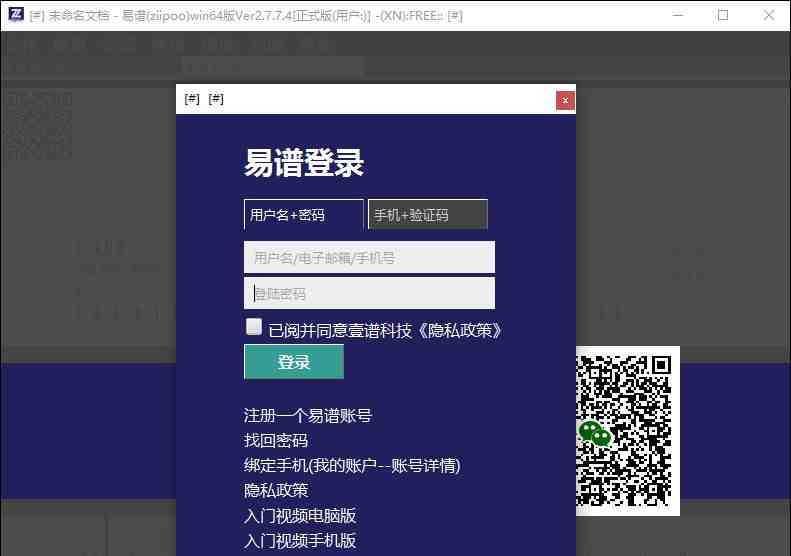The image size is (791, 556).
Task: Click into the 登陆密码 password field
Action: pos(369,293)
